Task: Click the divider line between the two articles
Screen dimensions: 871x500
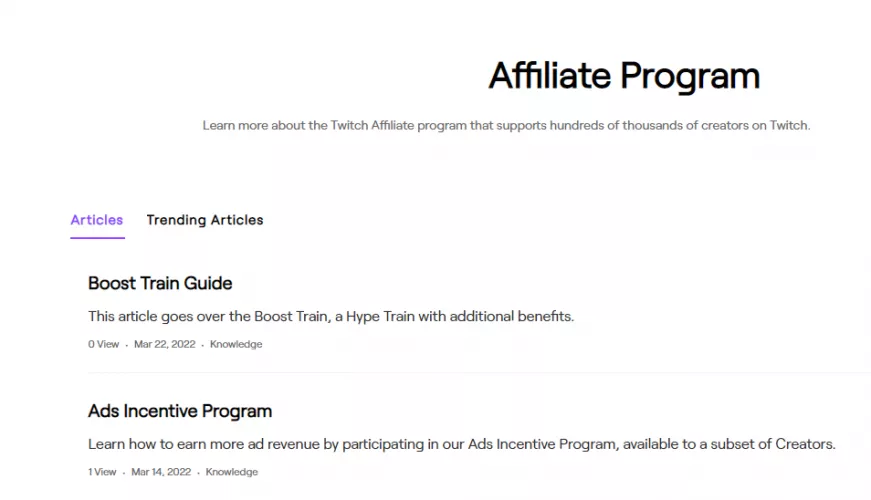Action: click(x=479, y=373)
